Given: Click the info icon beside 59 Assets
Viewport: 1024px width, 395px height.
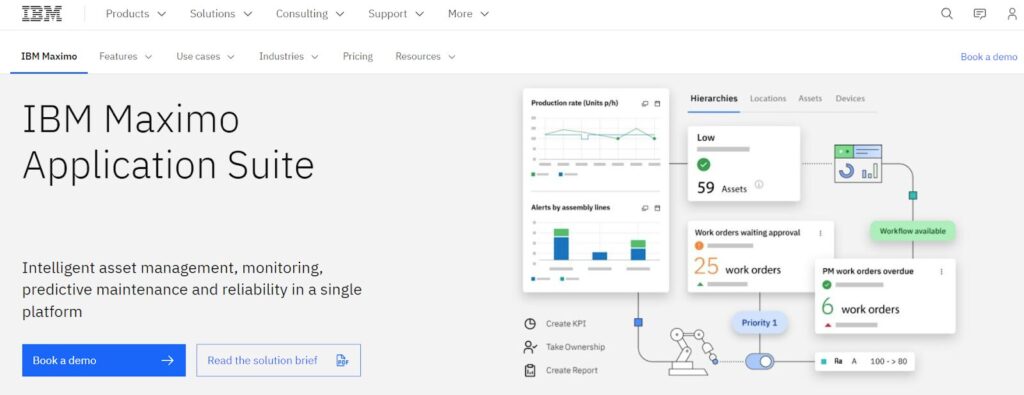Looking at the screenshot, I should tap(759, 185).
